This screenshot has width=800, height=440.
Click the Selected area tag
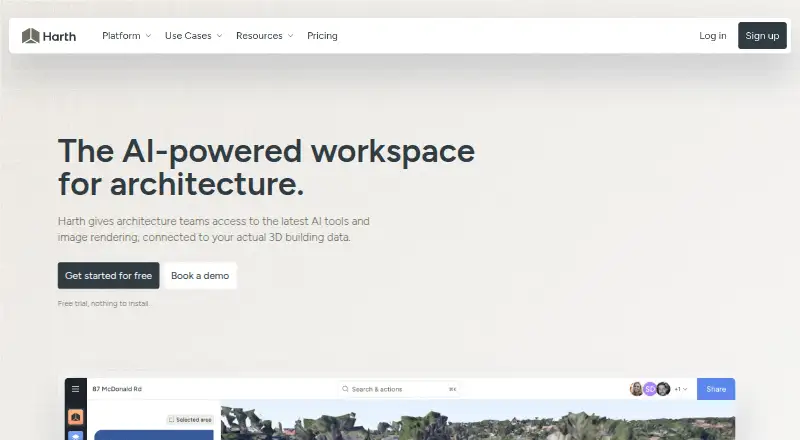click(x=190, y=420)
